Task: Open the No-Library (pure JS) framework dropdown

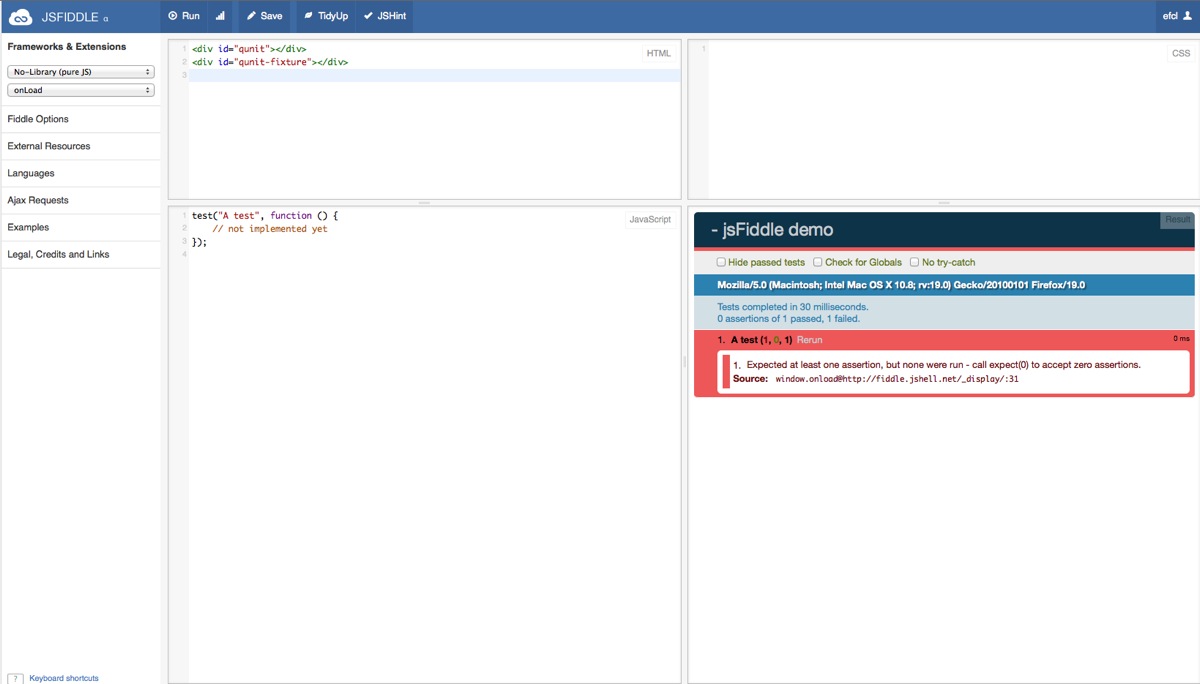Action: [x=80, y=71]
